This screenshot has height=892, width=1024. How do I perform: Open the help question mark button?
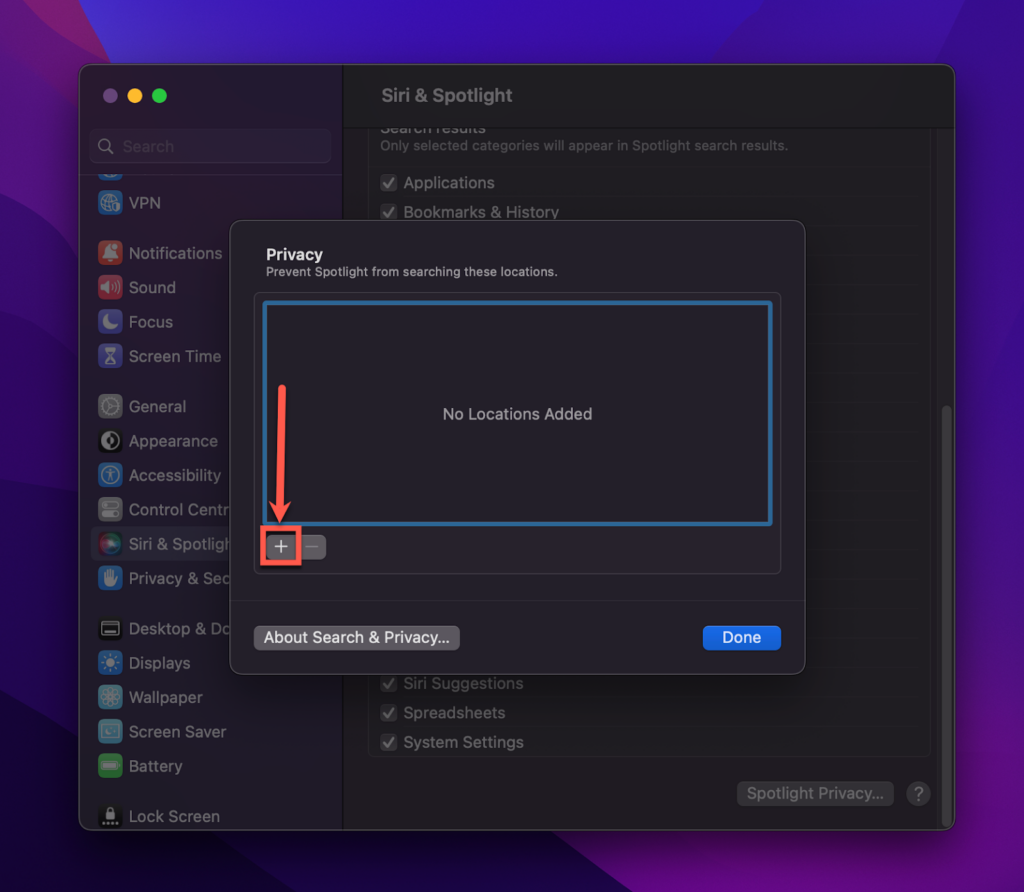coord(918,793)
